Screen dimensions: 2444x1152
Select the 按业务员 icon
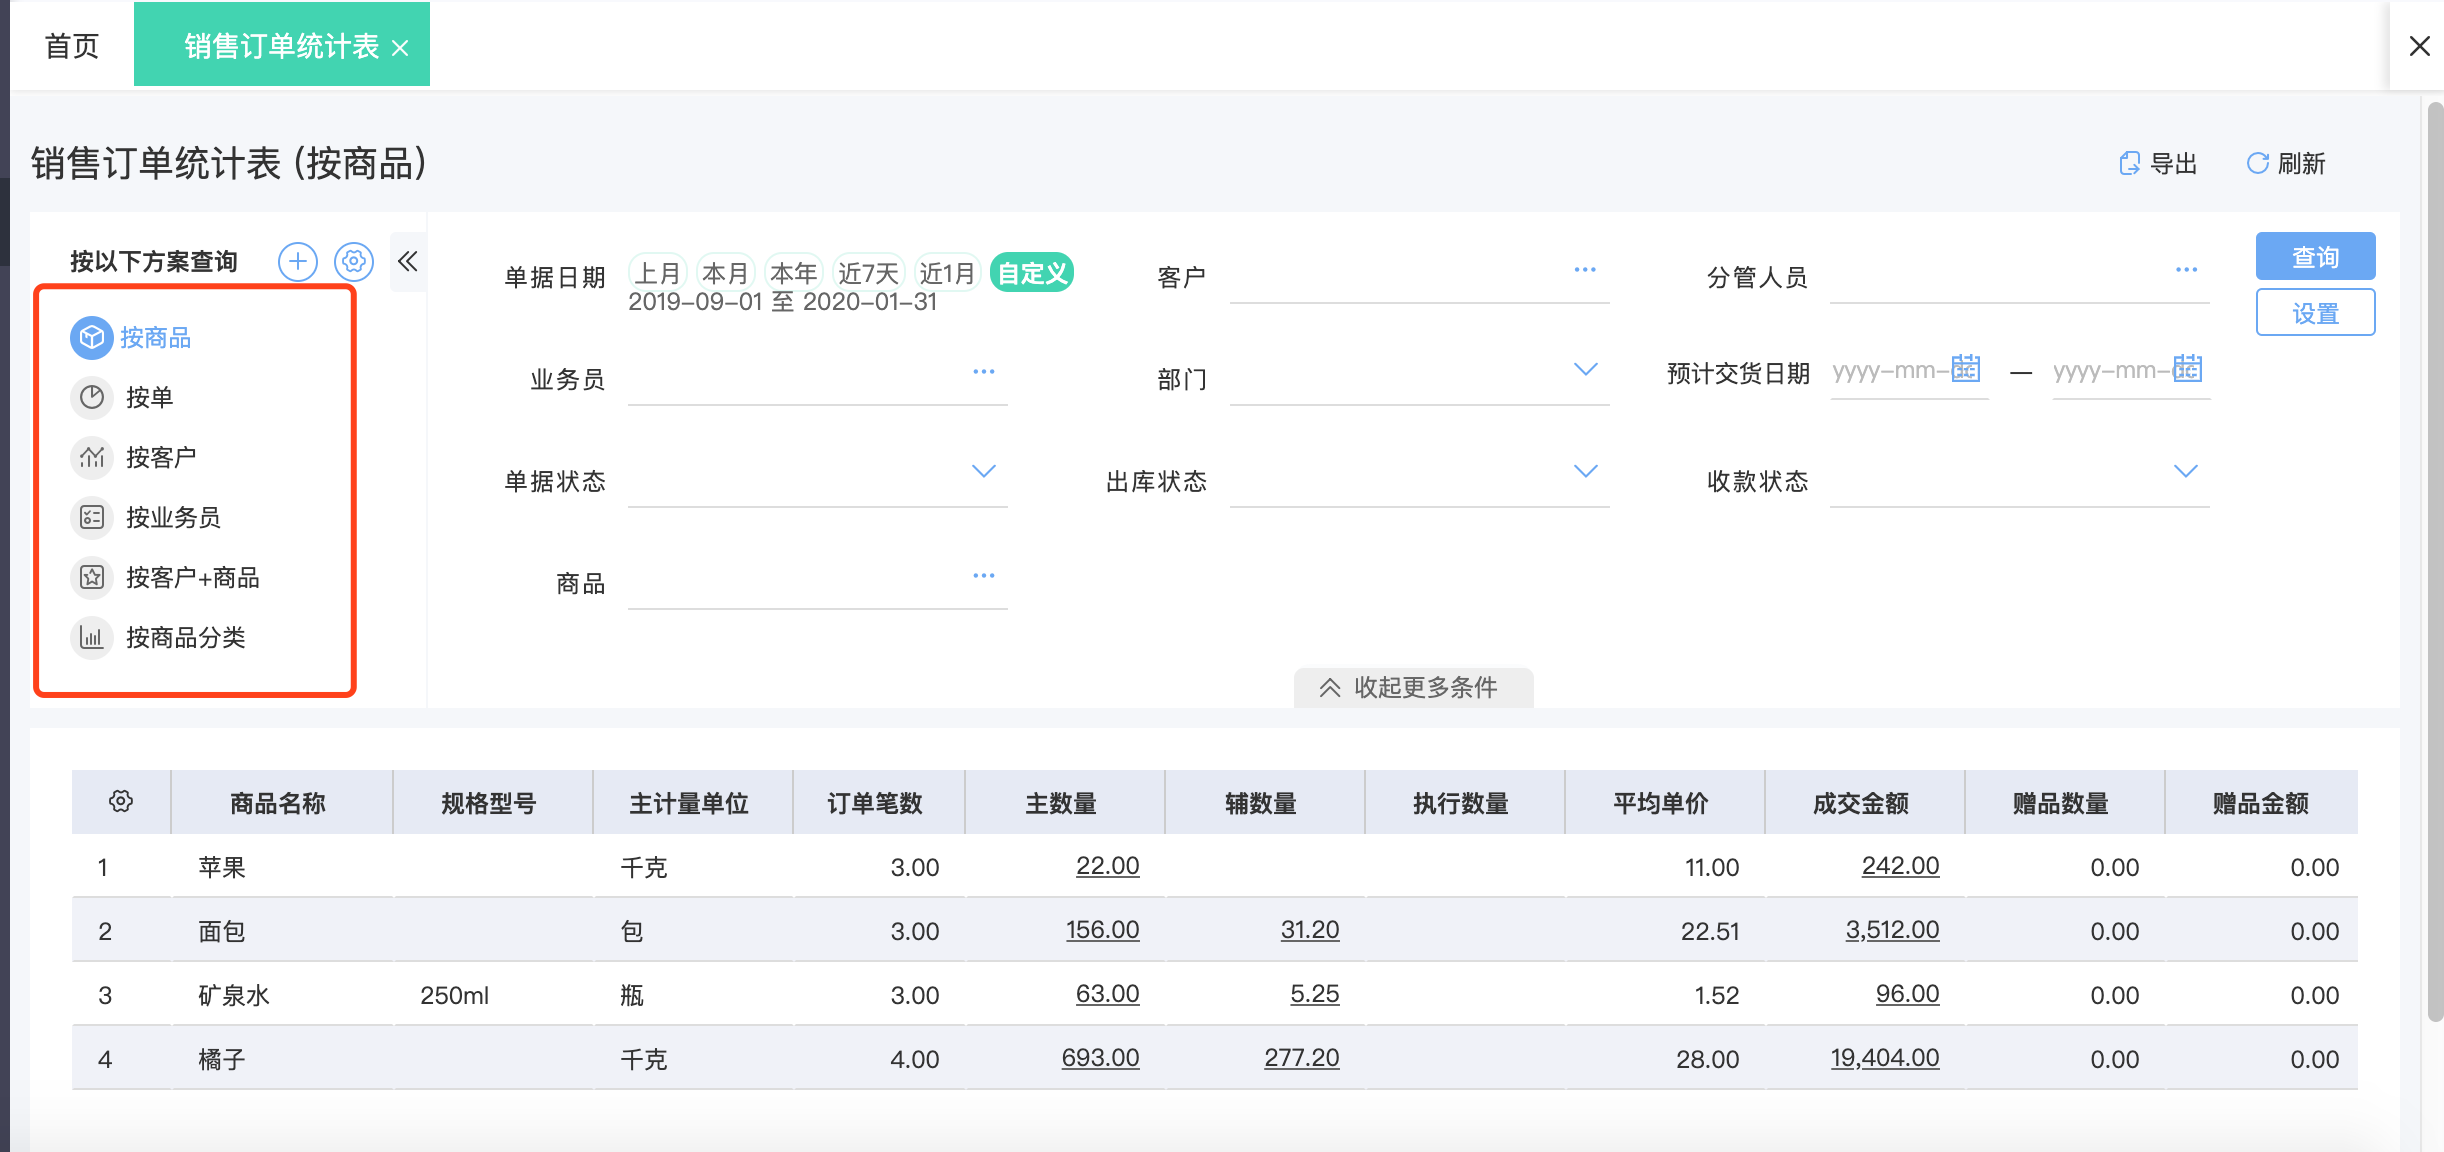(x=92, y=516)
